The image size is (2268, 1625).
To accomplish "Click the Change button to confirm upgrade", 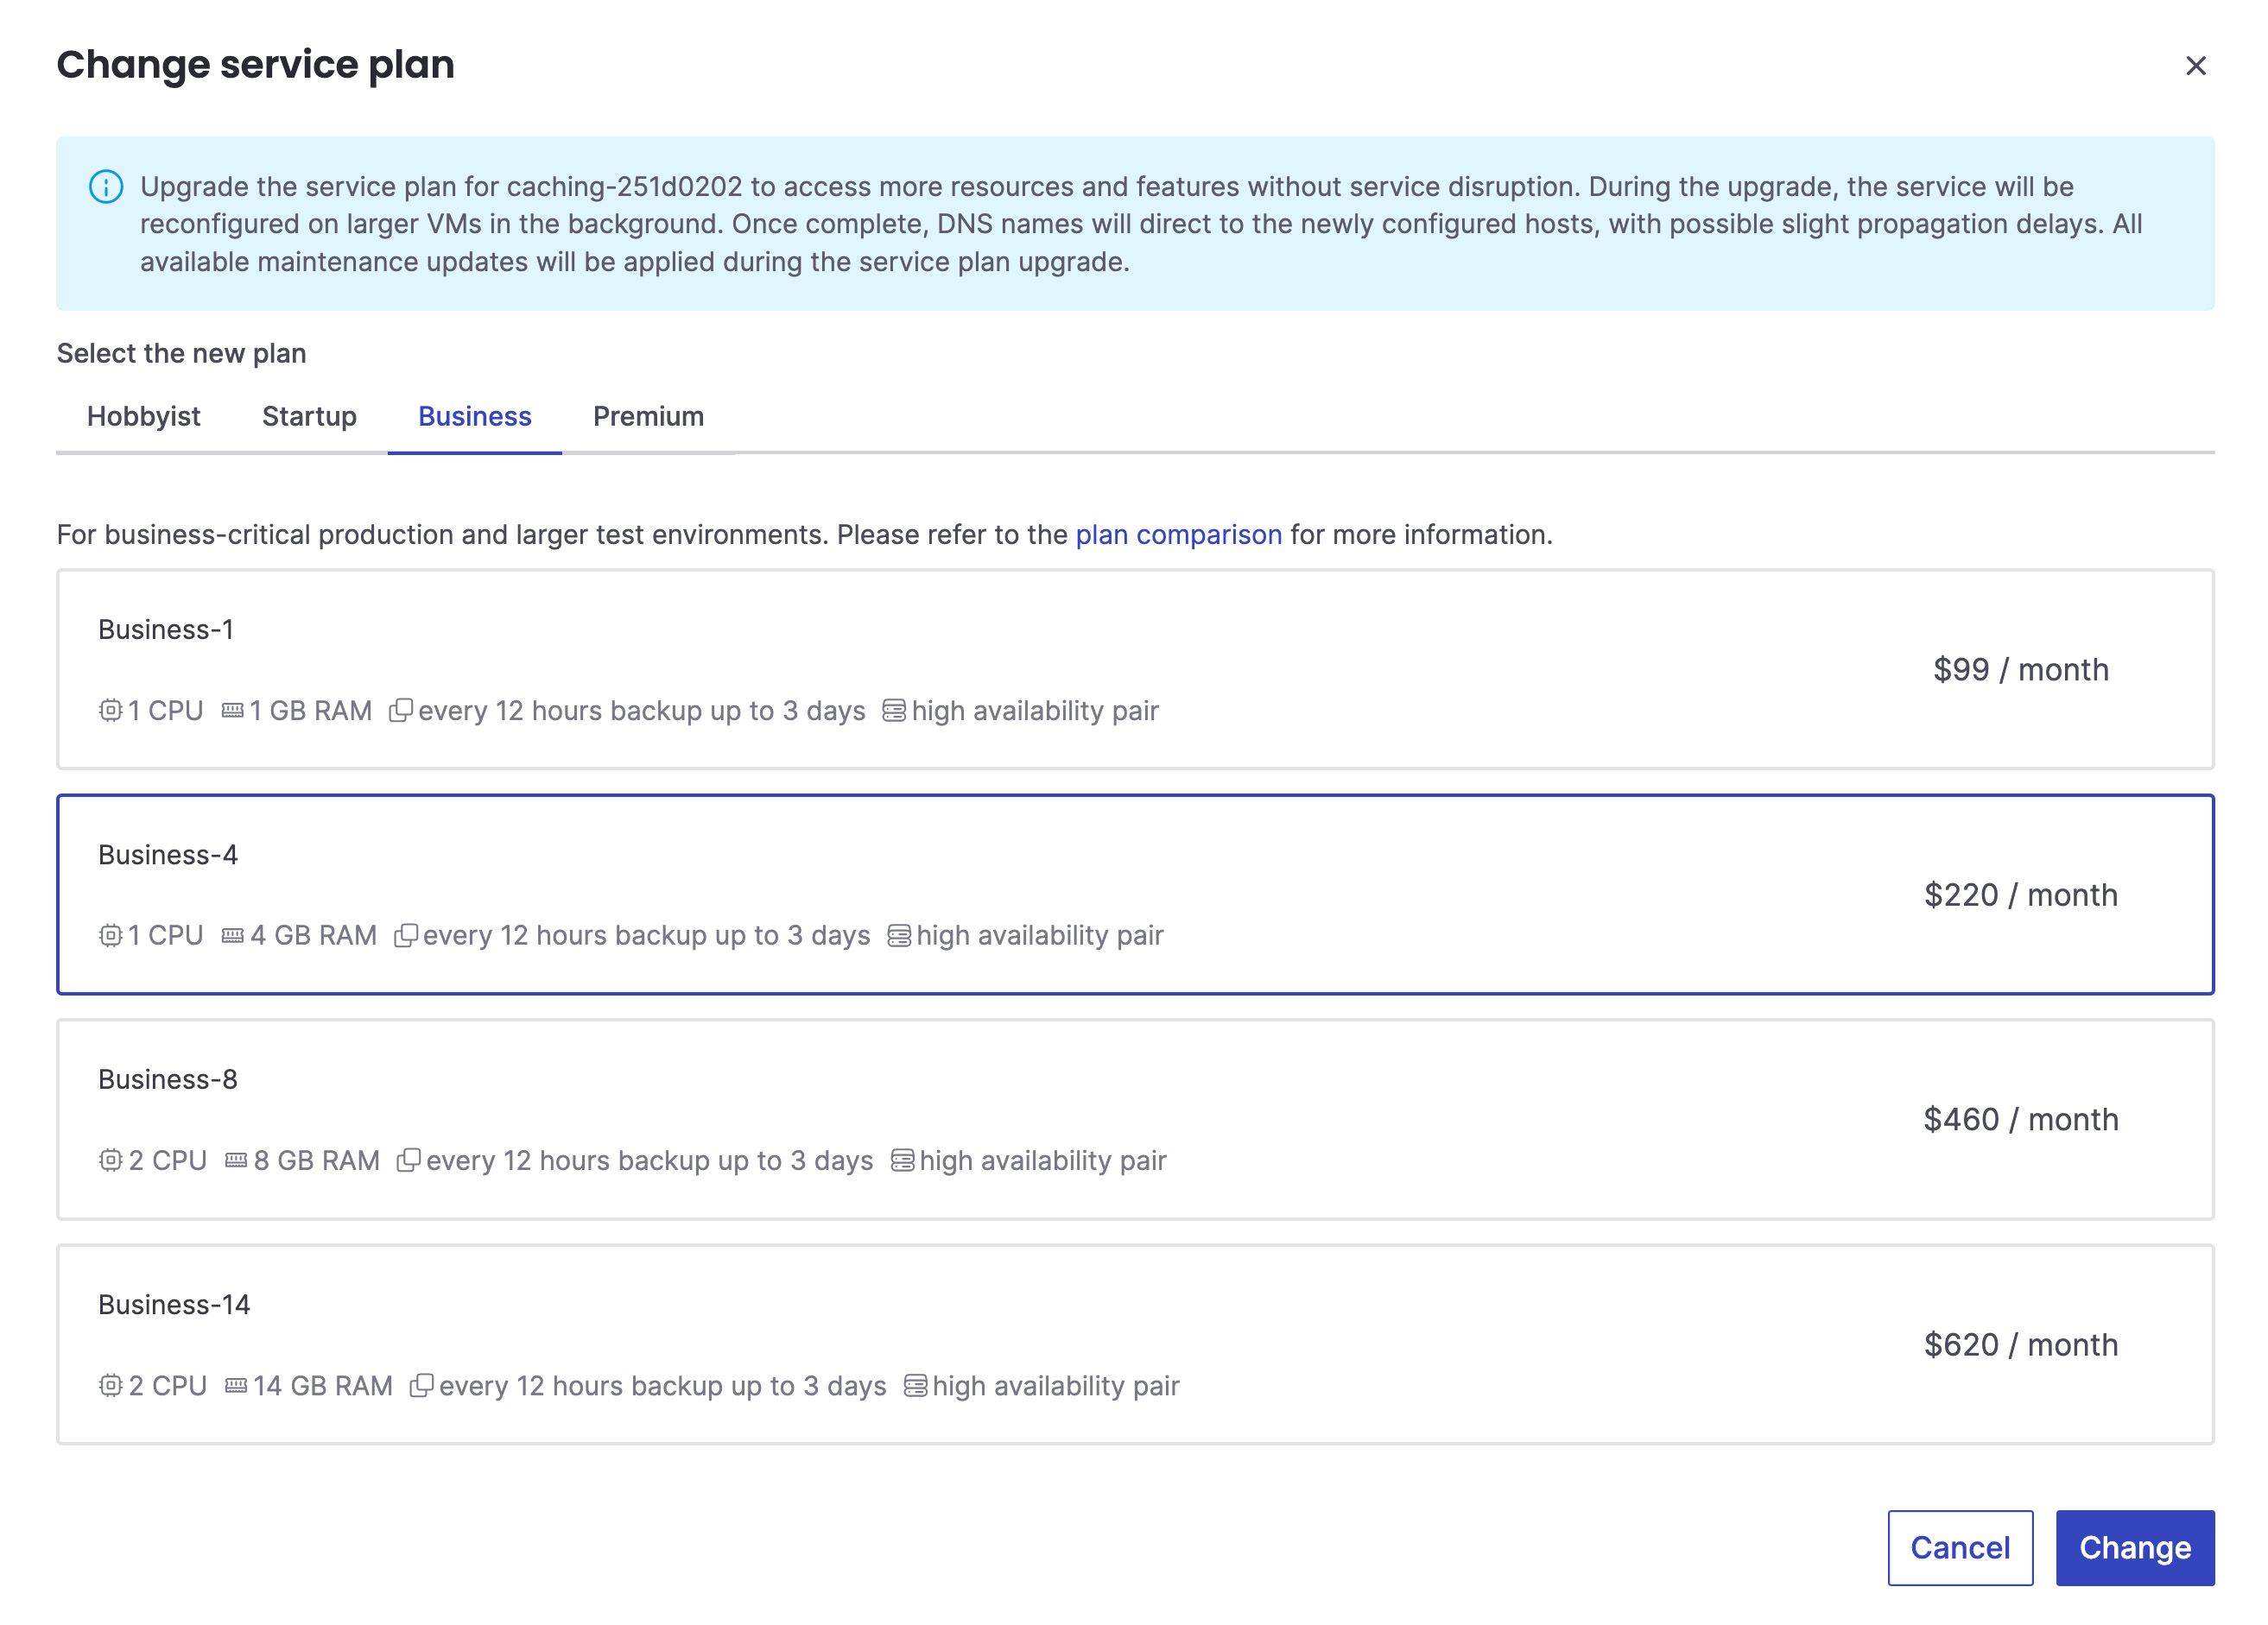I will 2134,1547.
